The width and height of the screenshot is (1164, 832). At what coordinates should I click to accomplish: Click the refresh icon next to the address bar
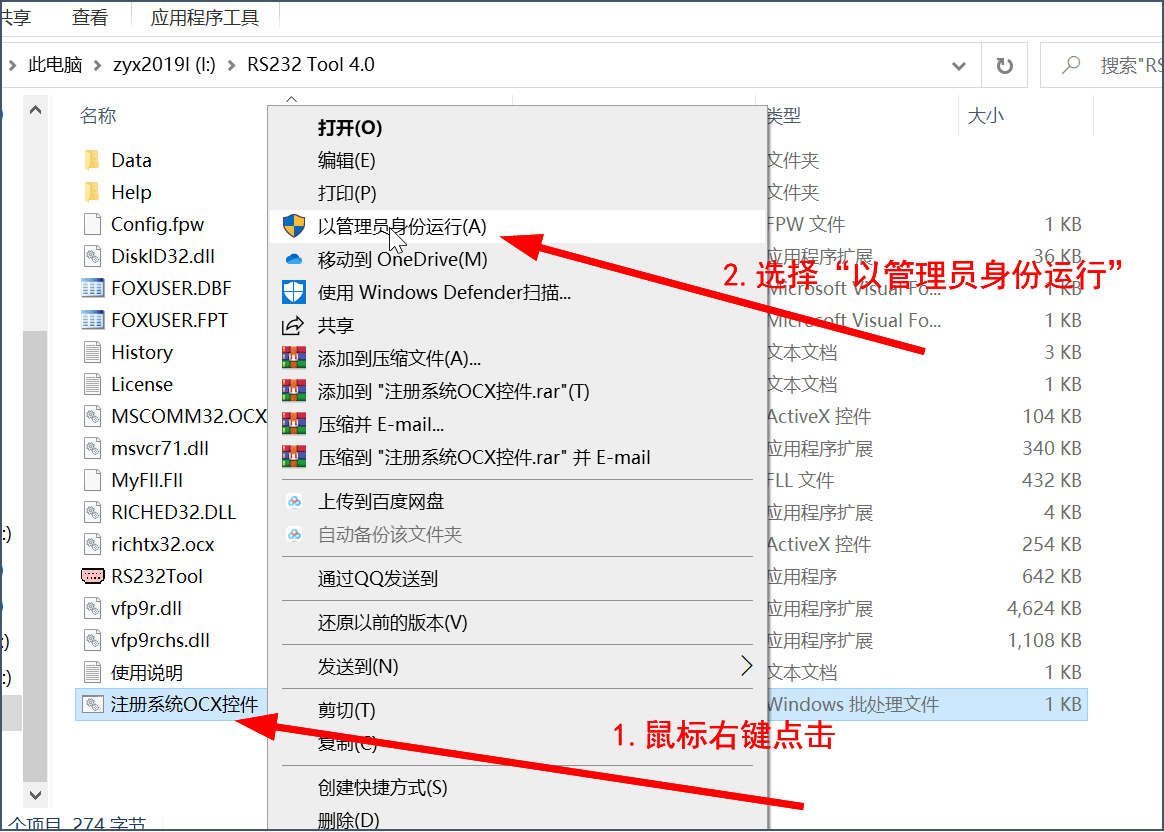pyautogui.click(x=1004, y=64)
